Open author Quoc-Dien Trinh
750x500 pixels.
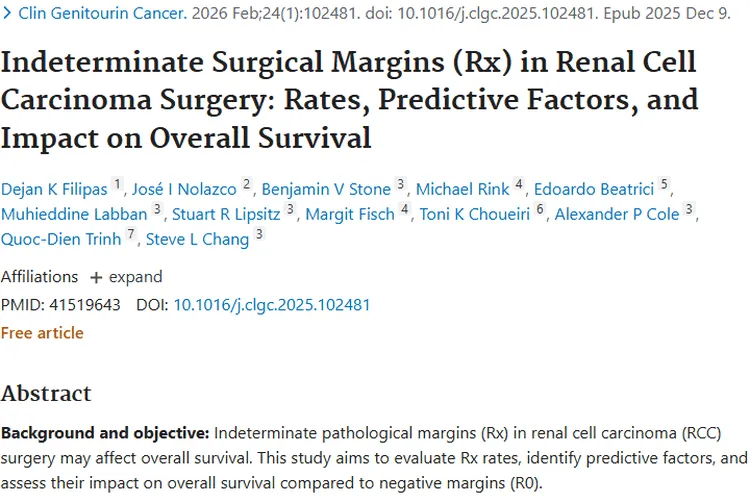point(61,239)
